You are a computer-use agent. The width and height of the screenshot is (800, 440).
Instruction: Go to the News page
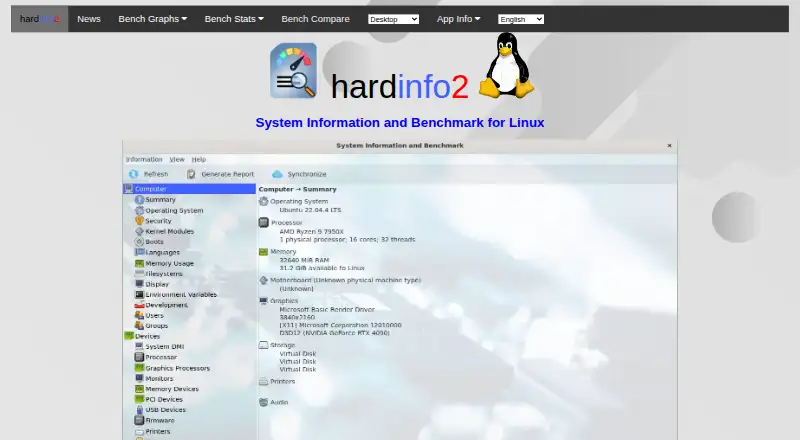[89, 19]
